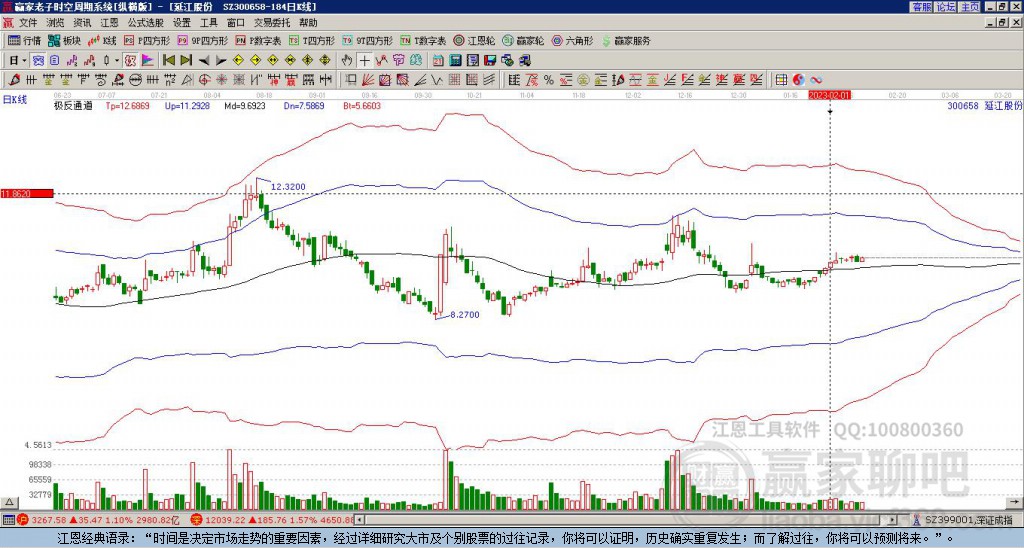Click the 板块 sector toolbar button
1024x548 pixels.
point(64,41)
